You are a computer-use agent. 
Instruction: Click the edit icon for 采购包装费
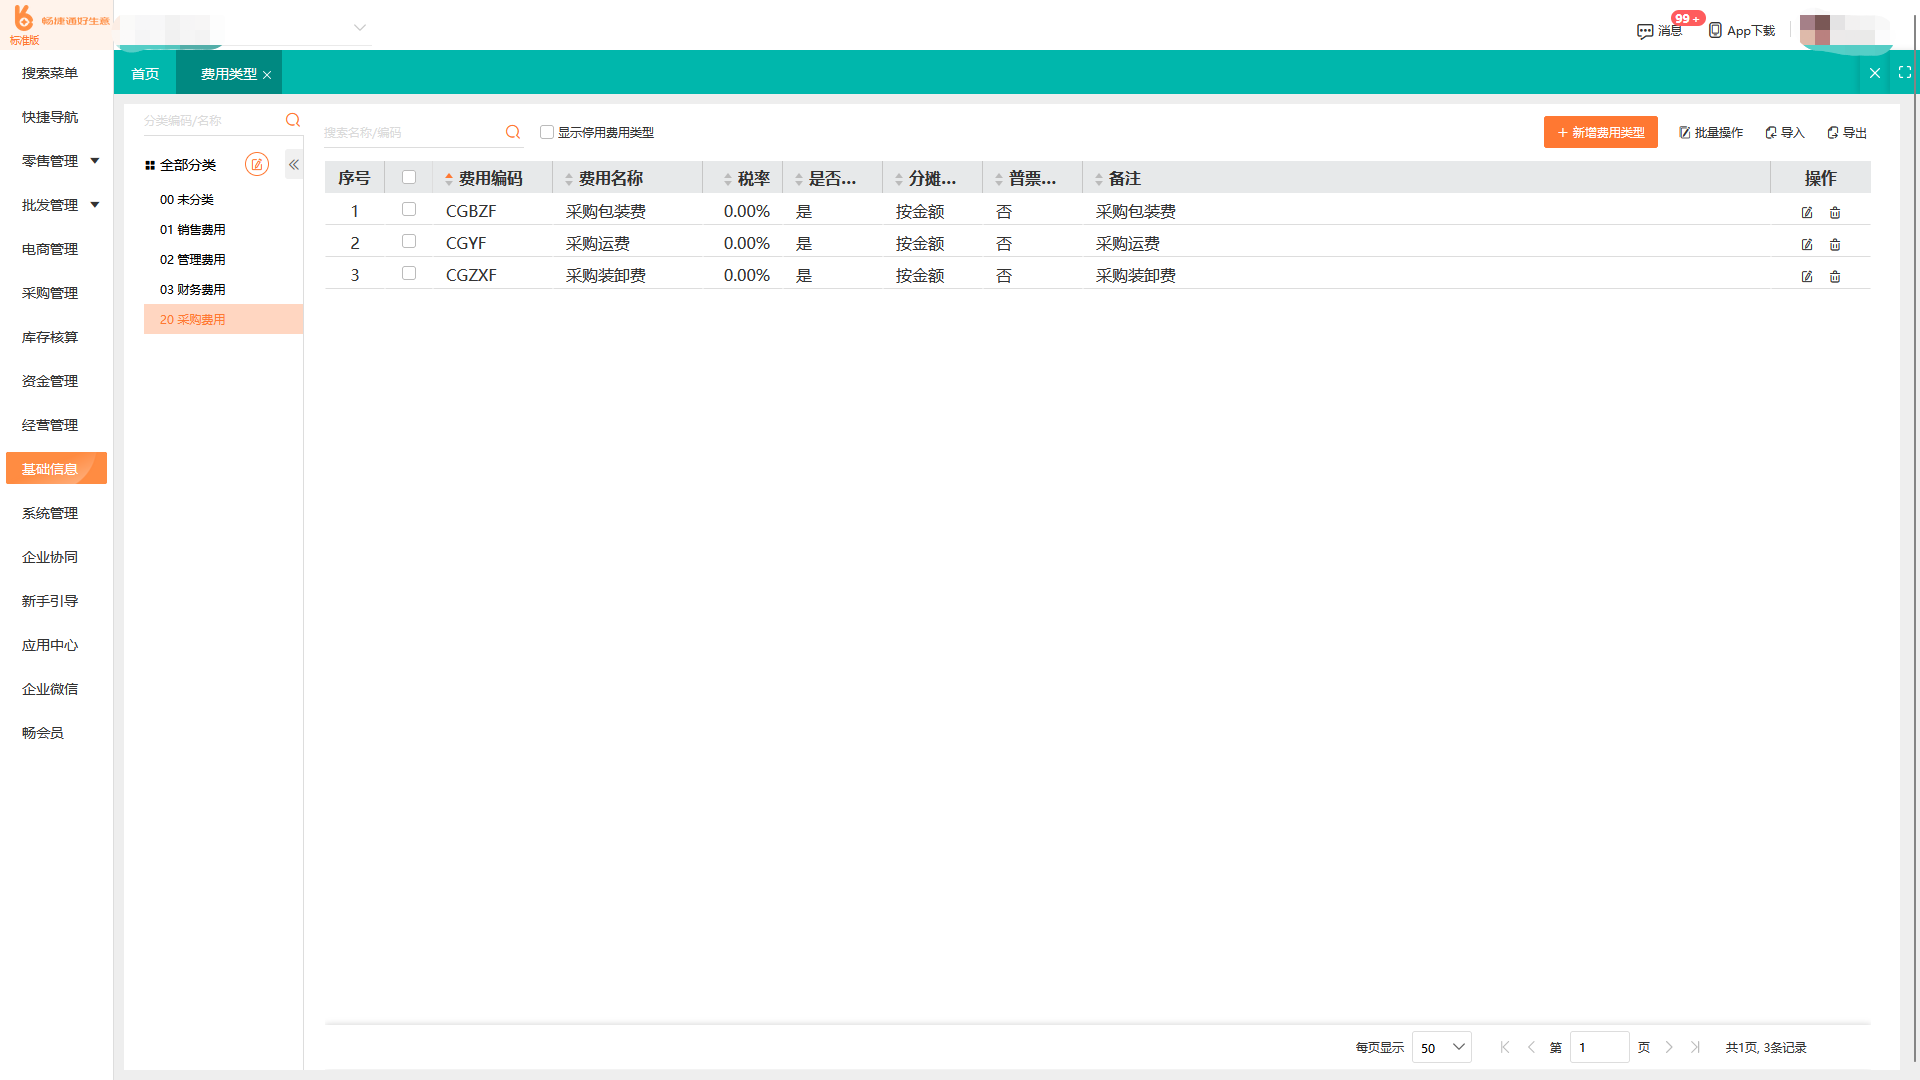click(x=1807, y=211)
